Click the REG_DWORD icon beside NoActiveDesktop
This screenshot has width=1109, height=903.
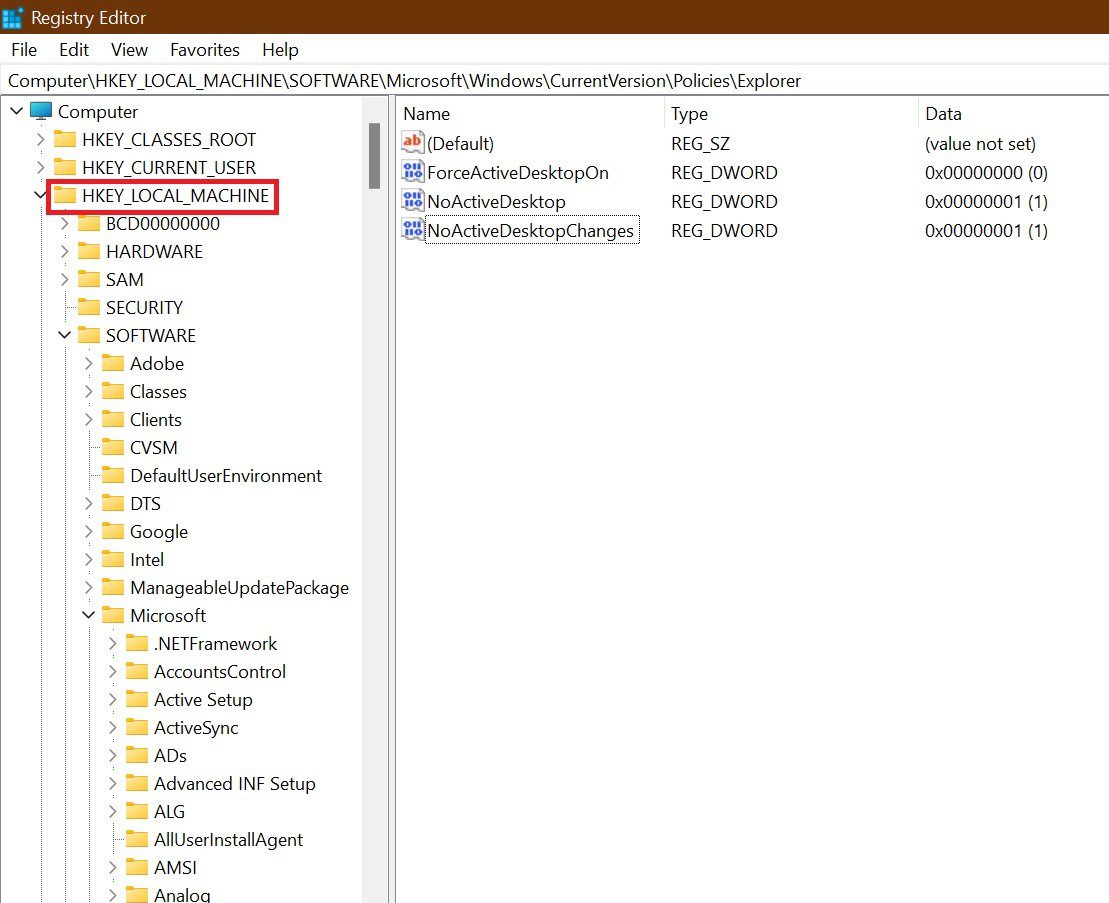click(411, 201)
